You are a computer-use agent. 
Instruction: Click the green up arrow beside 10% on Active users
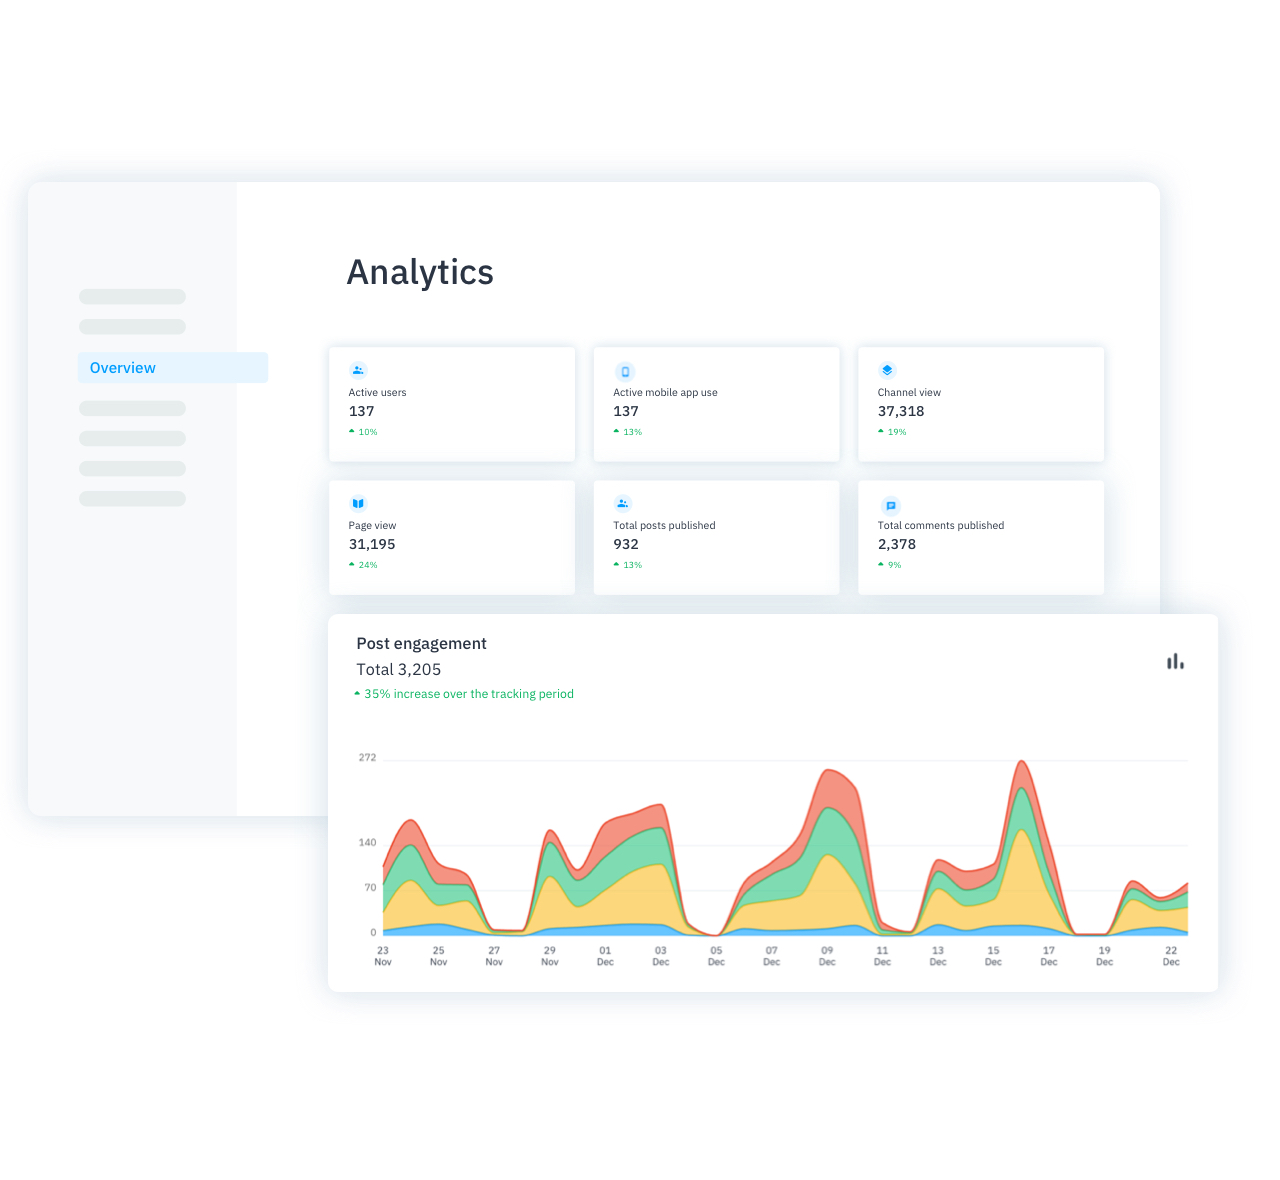pos(352,431)
